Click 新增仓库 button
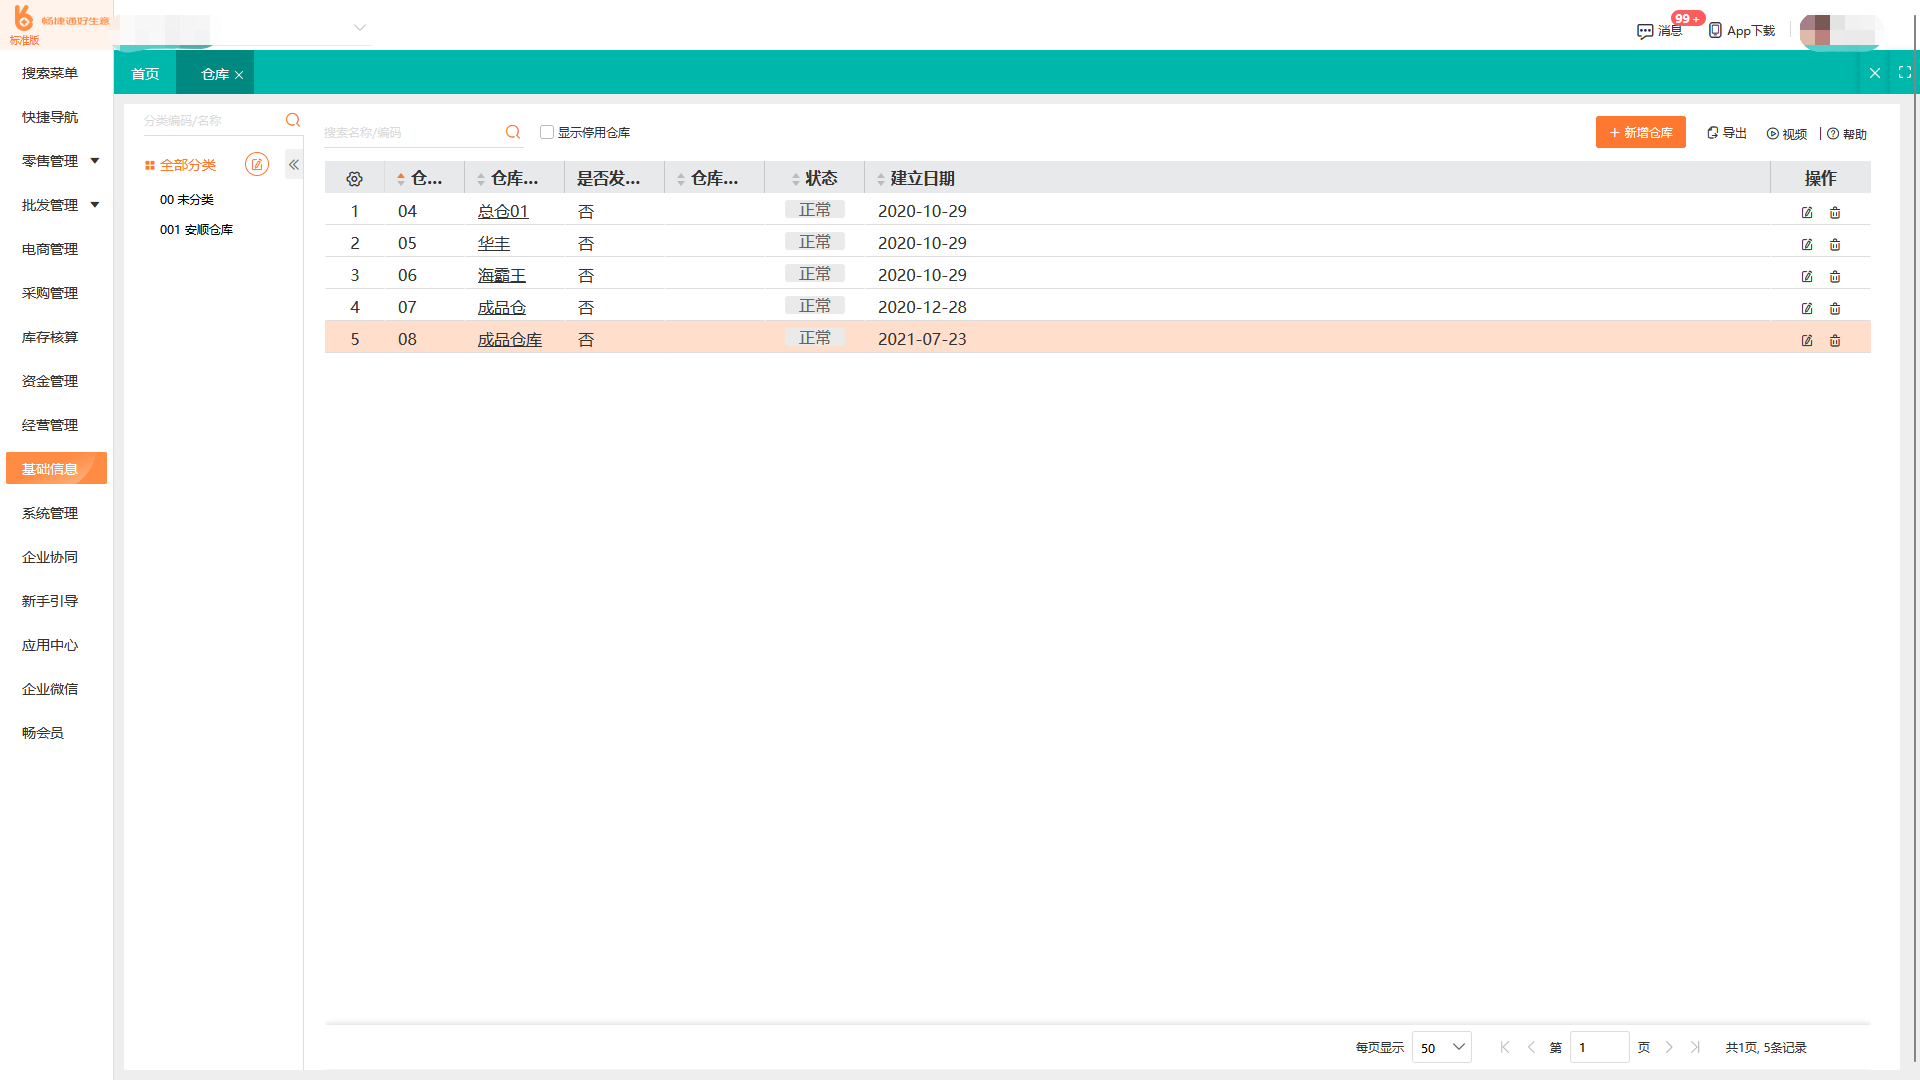The width and height of the screenshot is (1920, 1080). point(1639,131)
